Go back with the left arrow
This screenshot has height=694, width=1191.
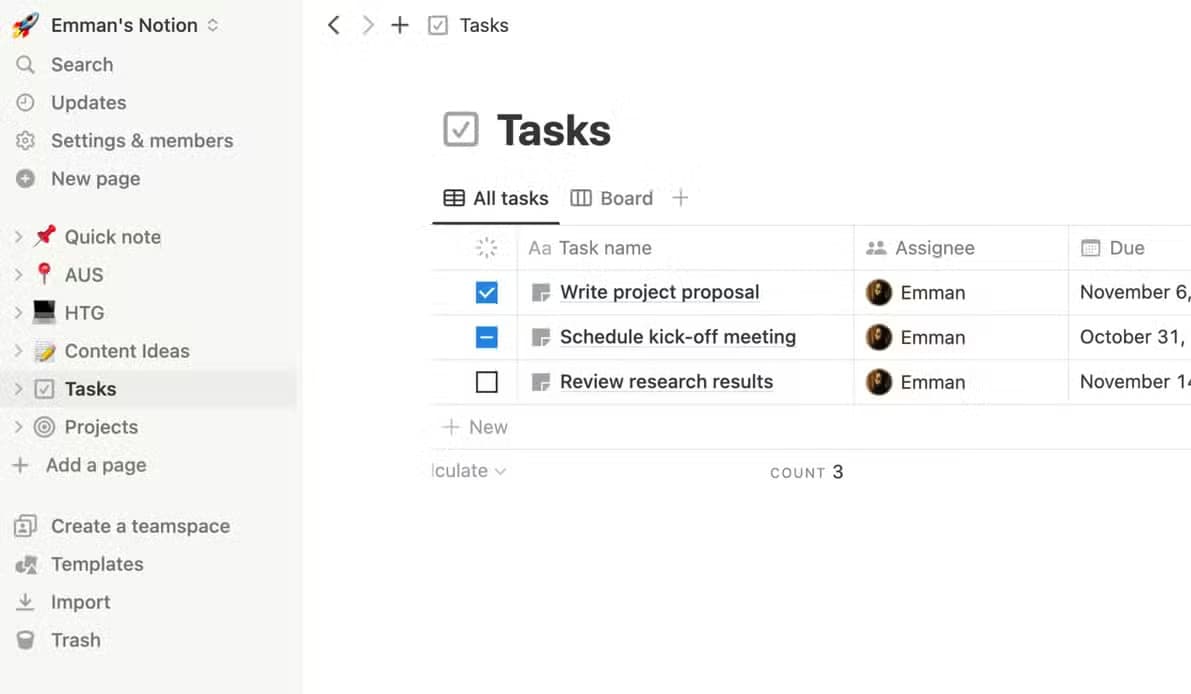pos(333,25)
